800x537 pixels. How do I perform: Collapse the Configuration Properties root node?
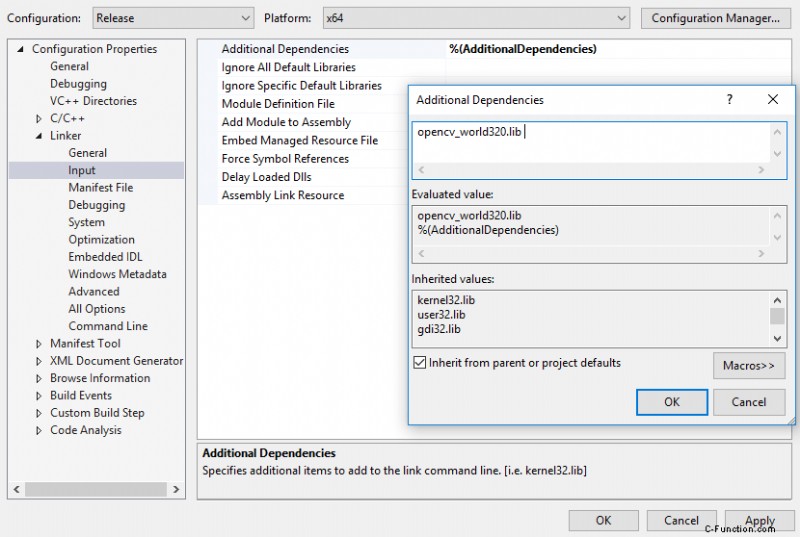tap(21, 49)
